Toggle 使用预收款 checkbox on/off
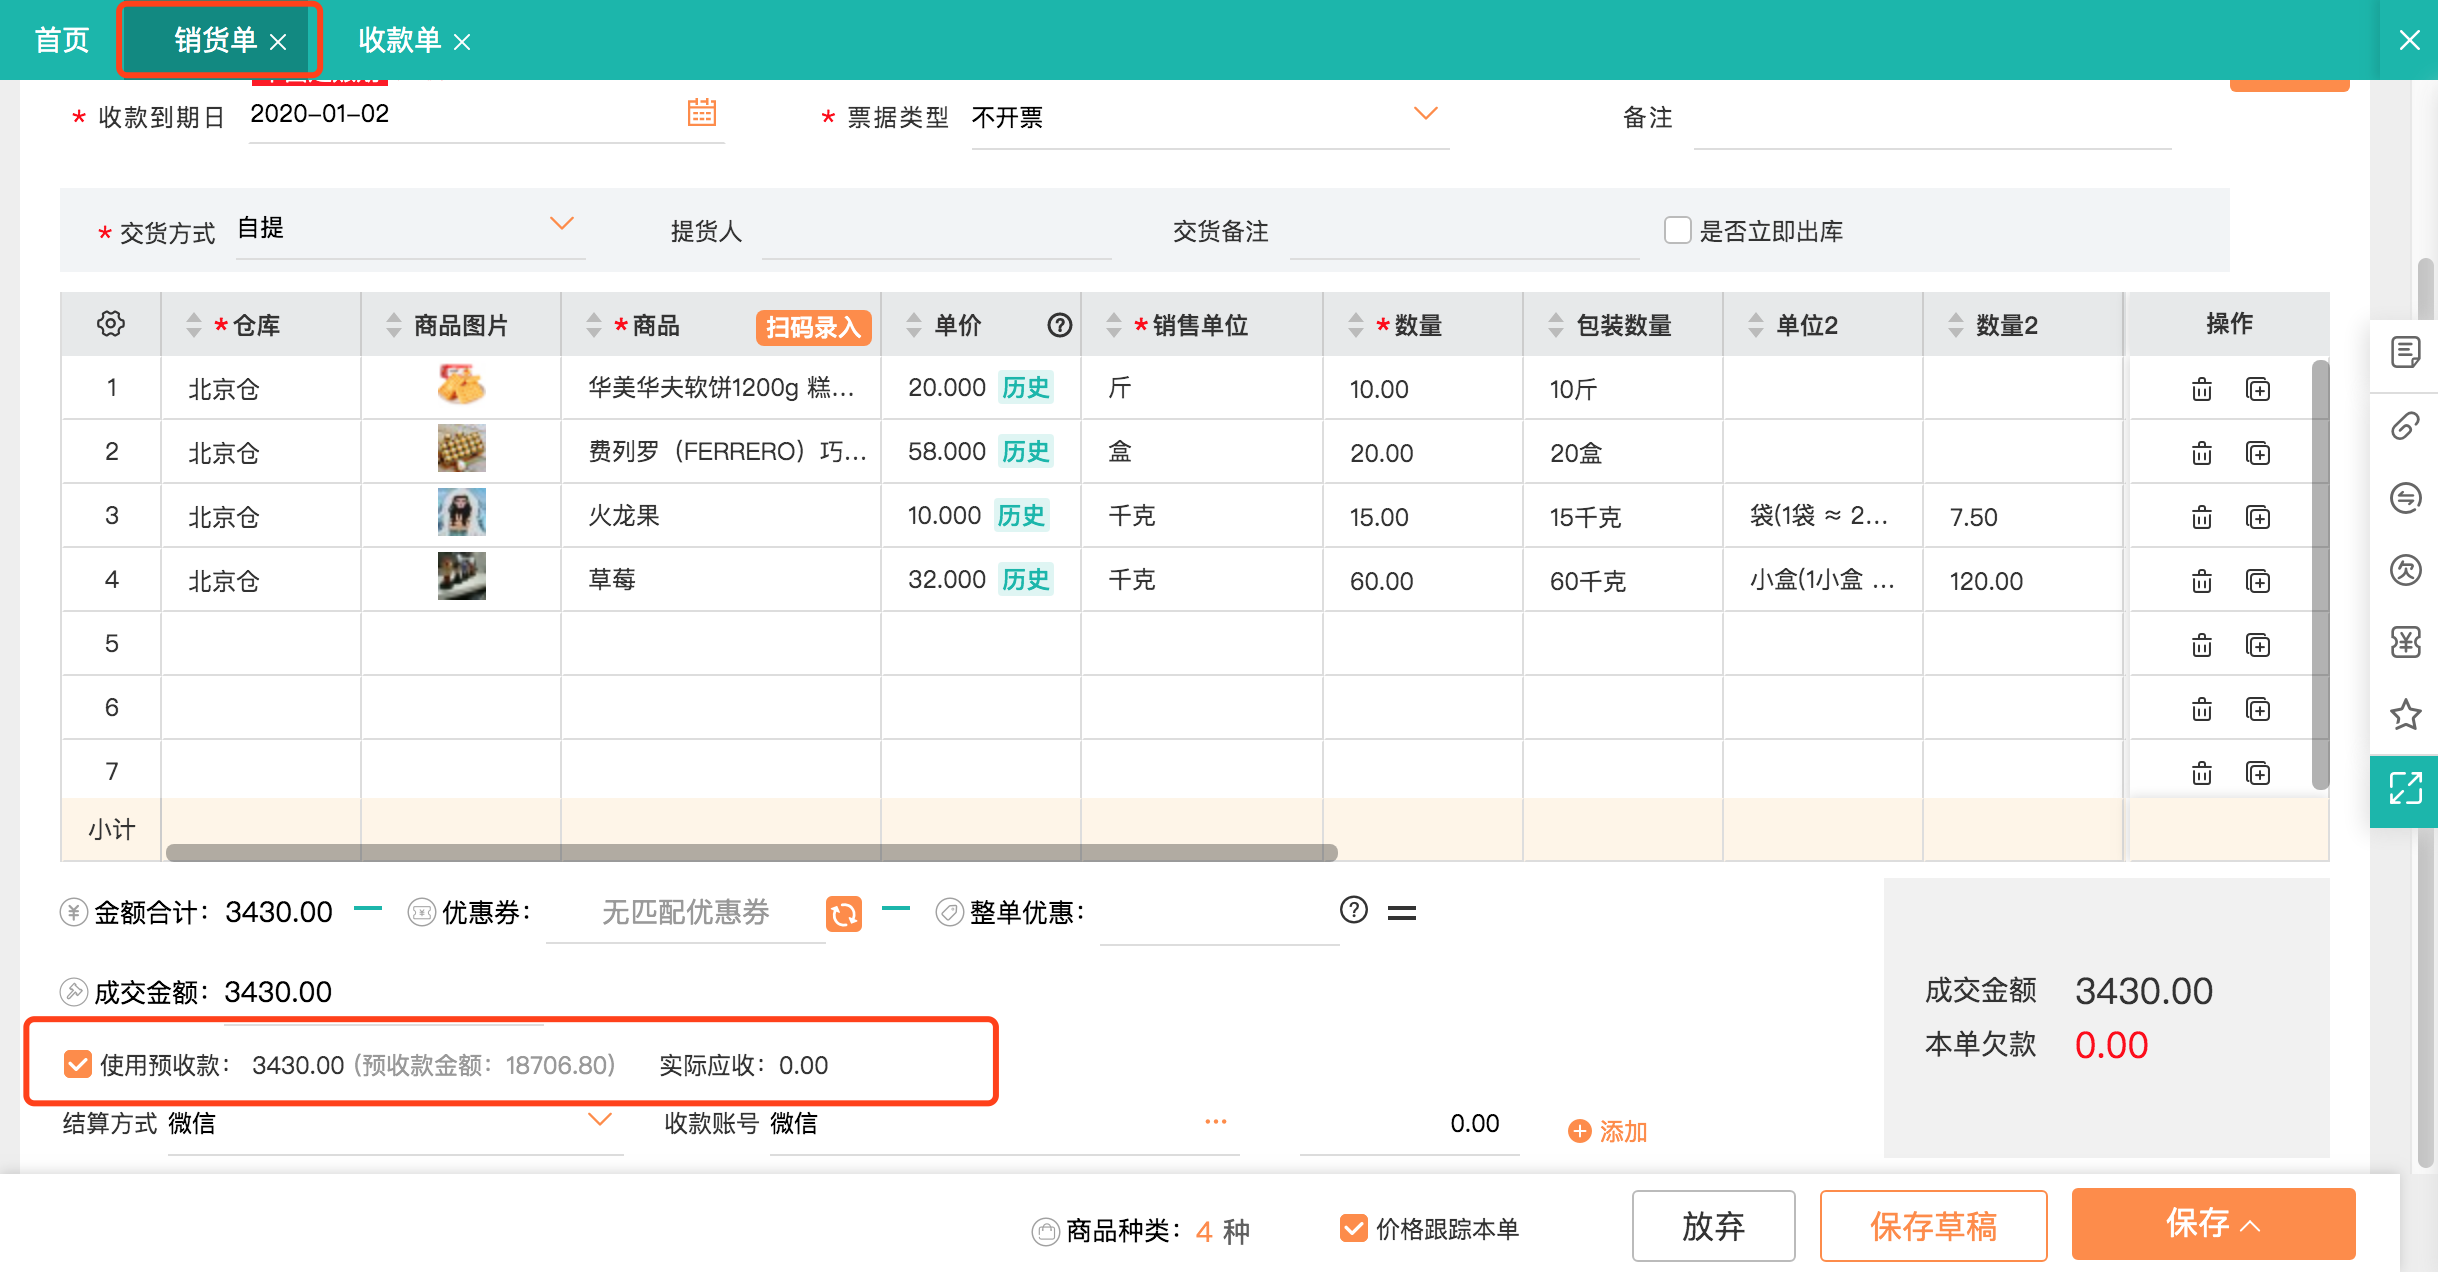Image resolution: width=2438 pixels, height=1272 pixels. pos(76,1062)
